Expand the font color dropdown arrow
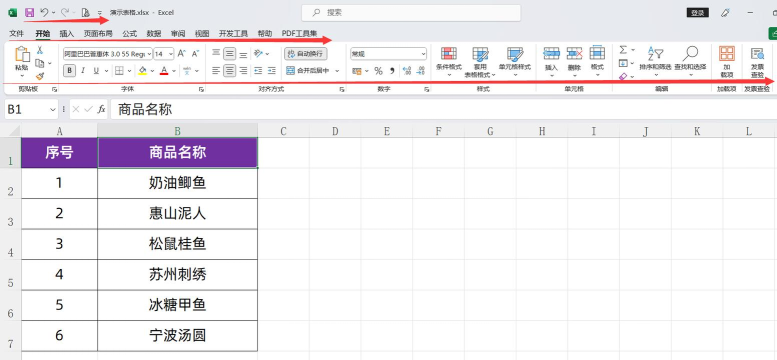This screenshot has height=360, width=777. coord(174,71)
